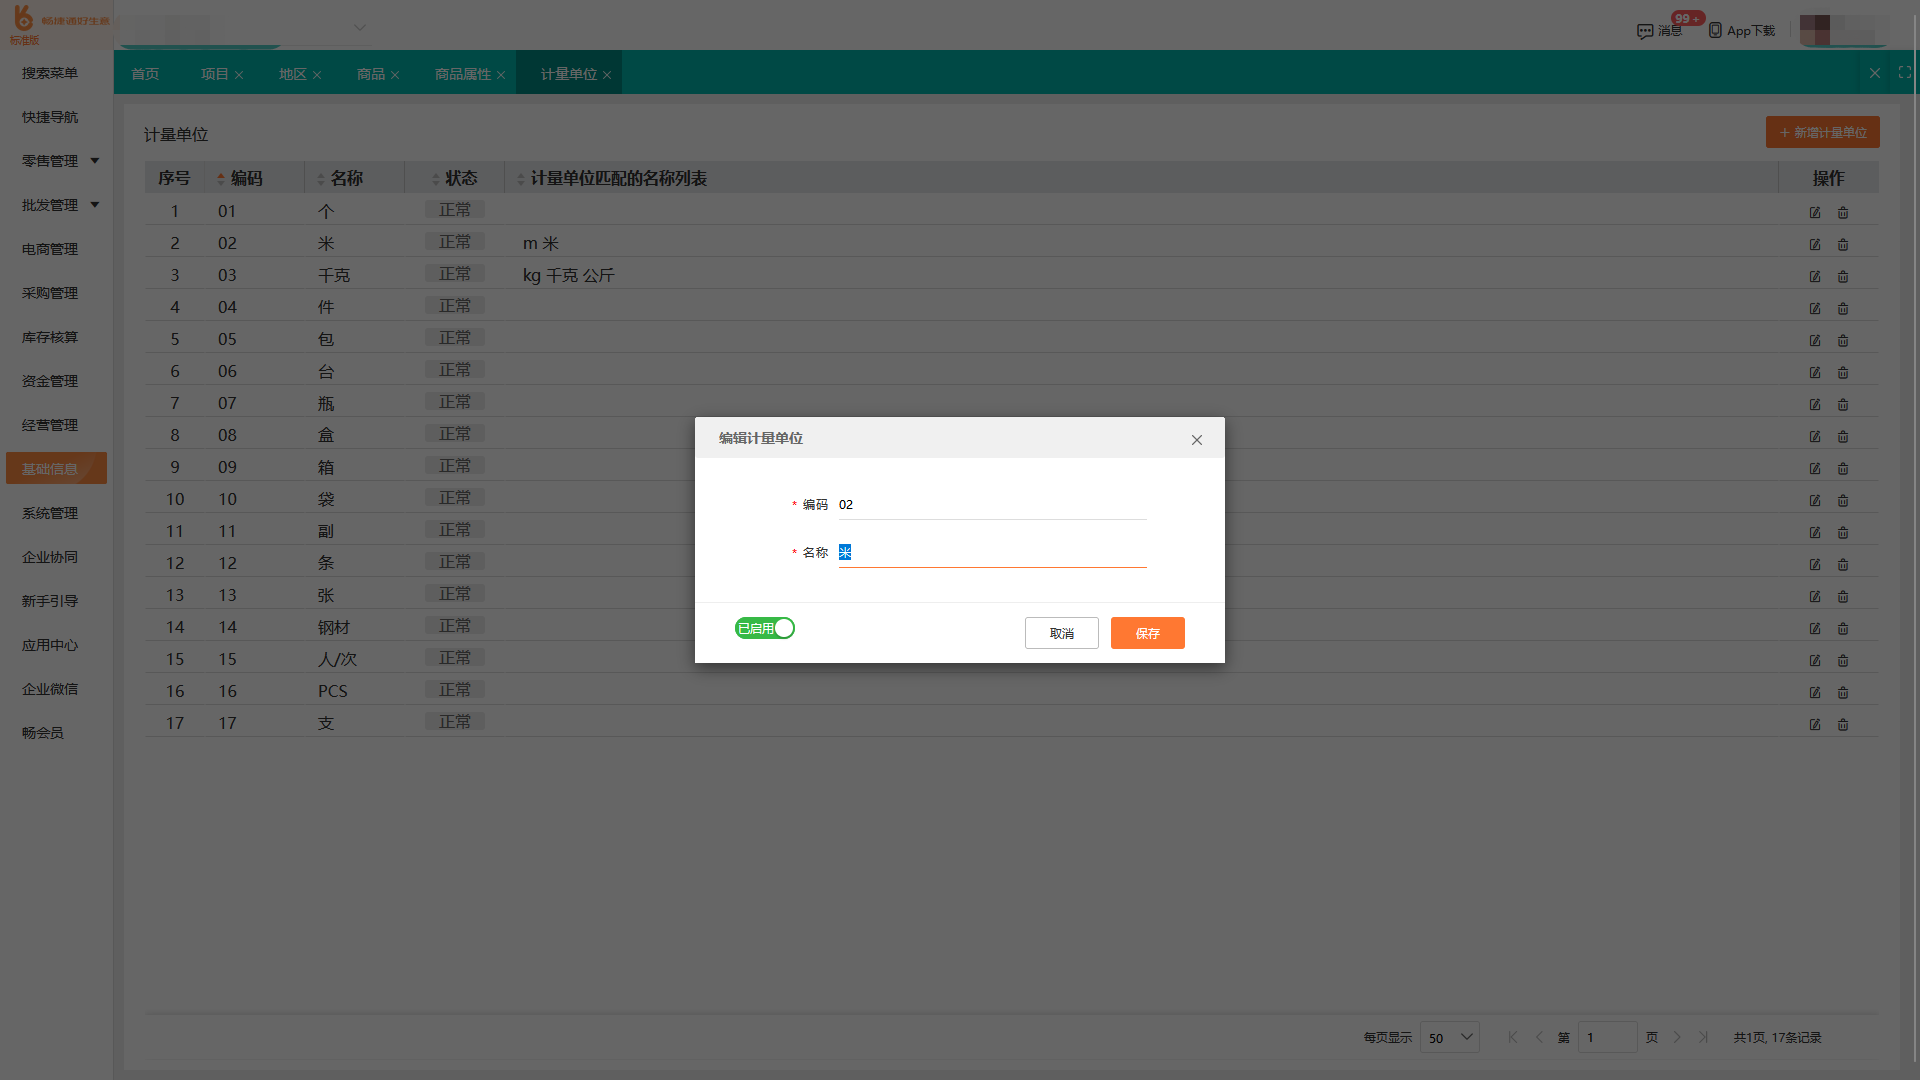1920x1080 pixels.
Task: Click the delete icon for row 16 PCS
Action: coord(1844,691)
